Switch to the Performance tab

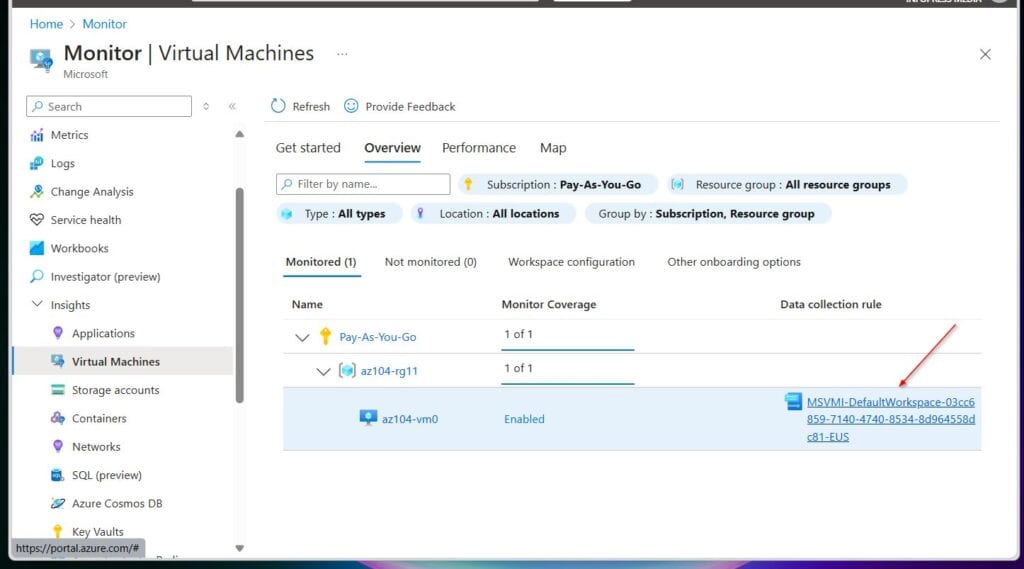[479, 148]
